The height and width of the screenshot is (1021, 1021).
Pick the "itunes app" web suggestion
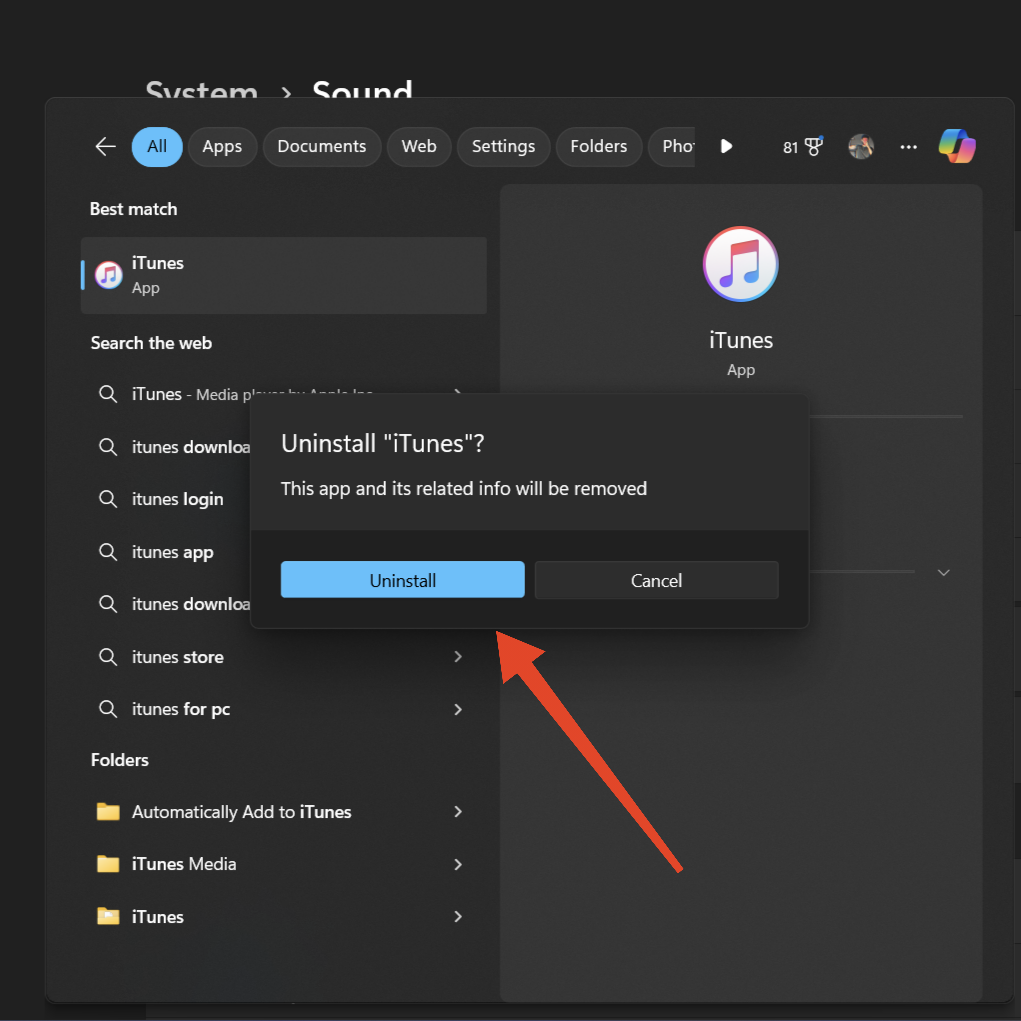pos(173,552)
